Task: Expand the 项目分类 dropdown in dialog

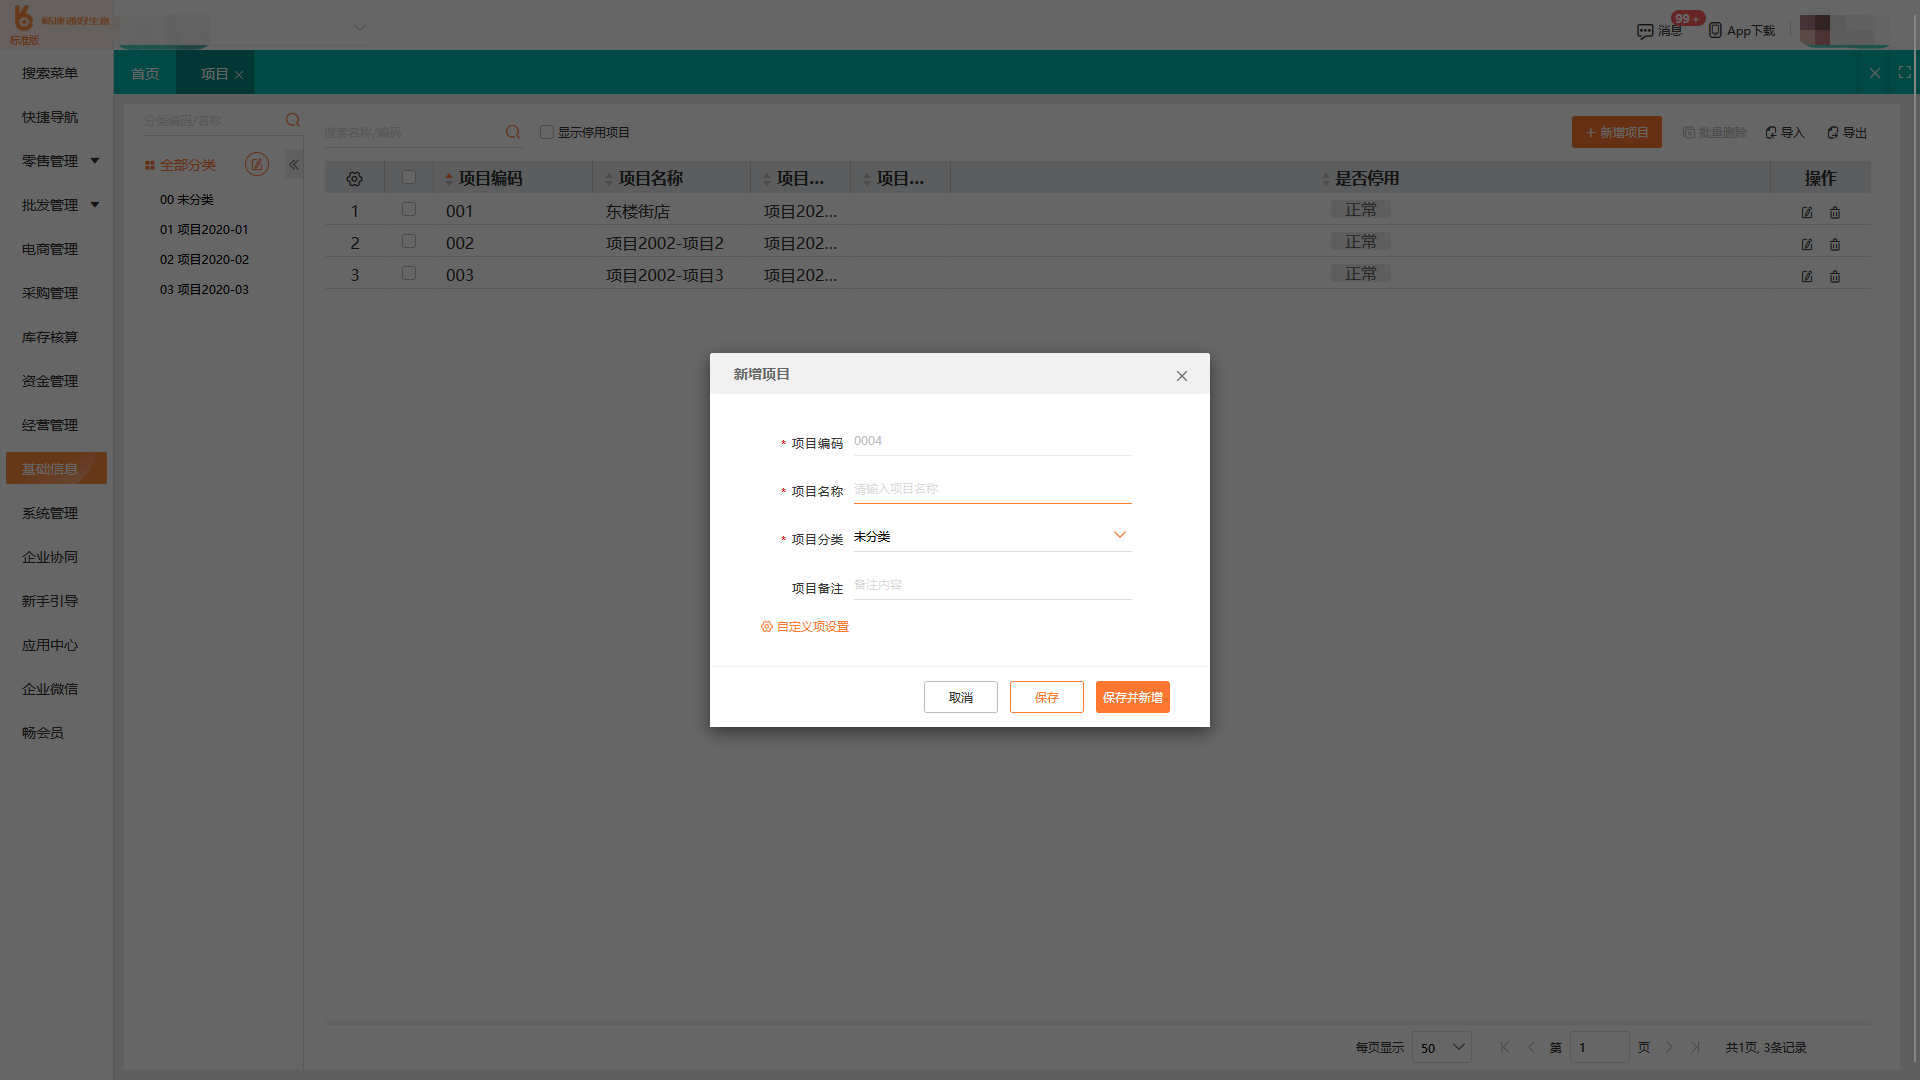Action: (x=1120, y=535)
